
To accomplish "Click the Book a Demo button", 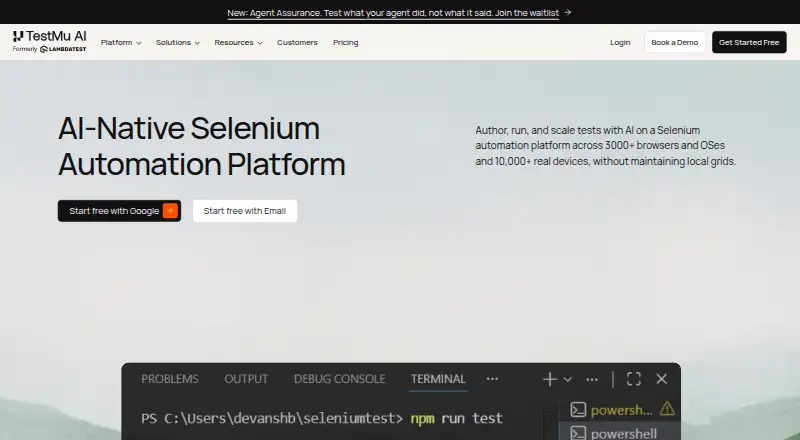I will 674,42.
